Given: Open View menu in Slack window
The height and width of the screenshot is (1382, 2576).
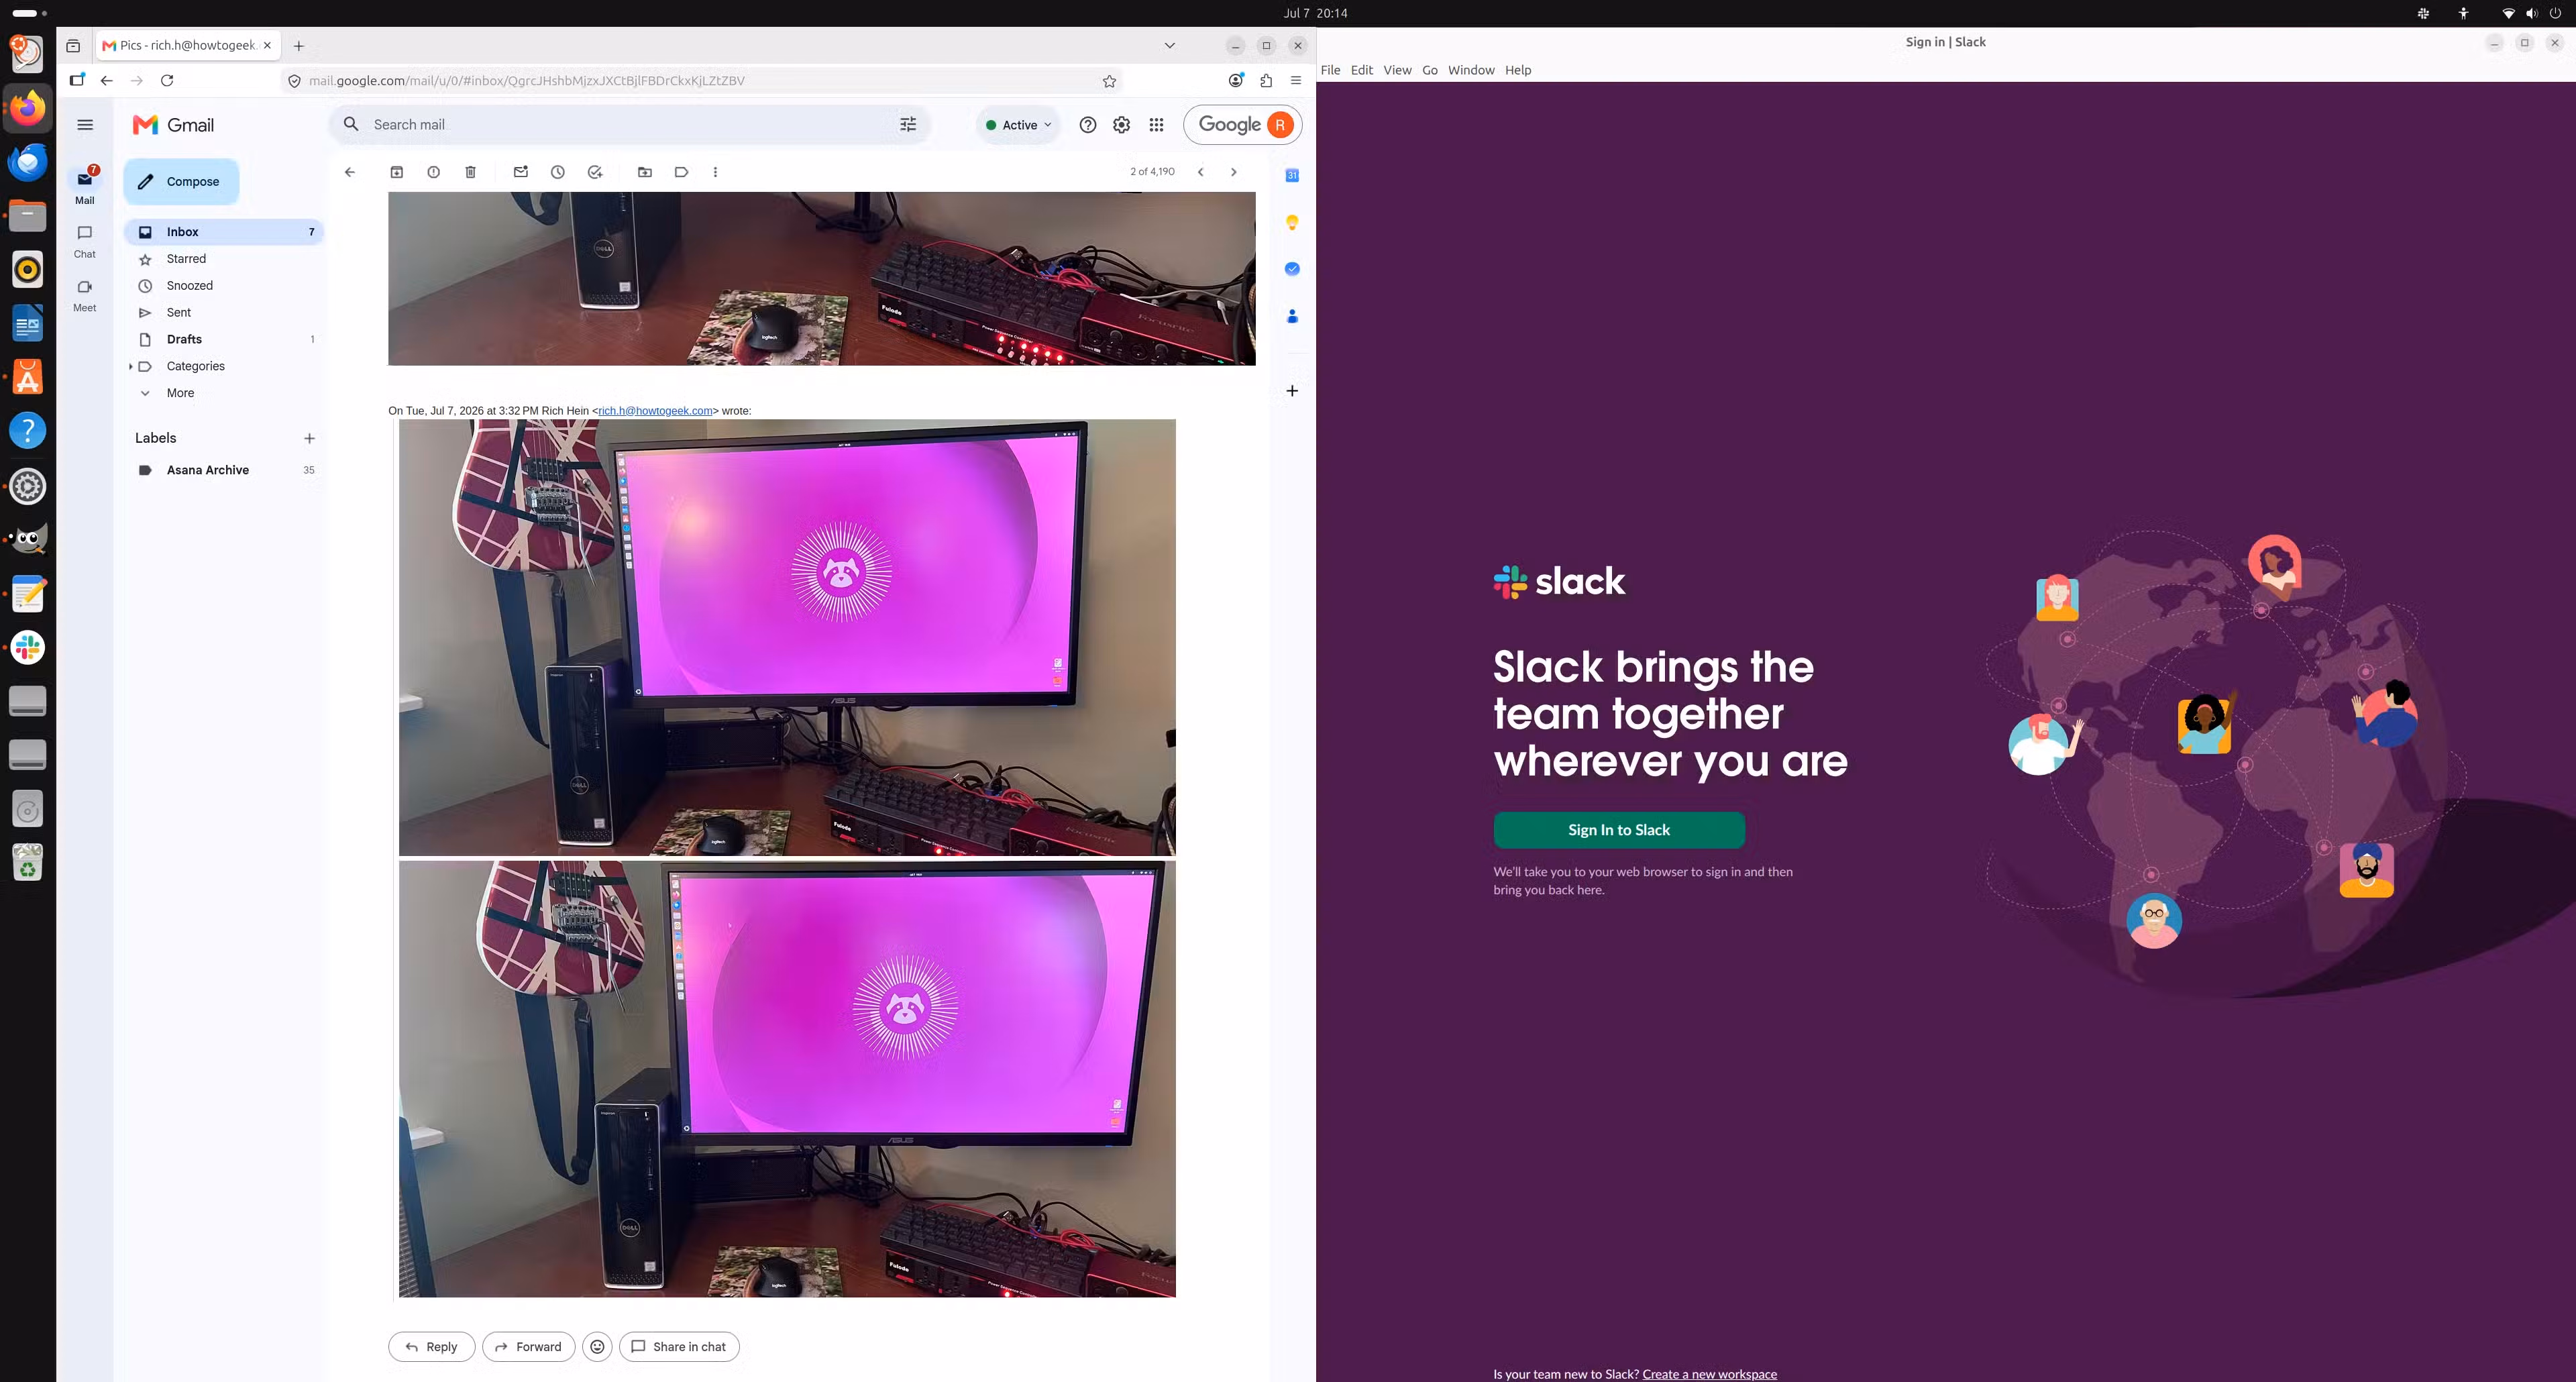Looking at the screenshot, I should pyautogui.click(x=1397, y=70).
